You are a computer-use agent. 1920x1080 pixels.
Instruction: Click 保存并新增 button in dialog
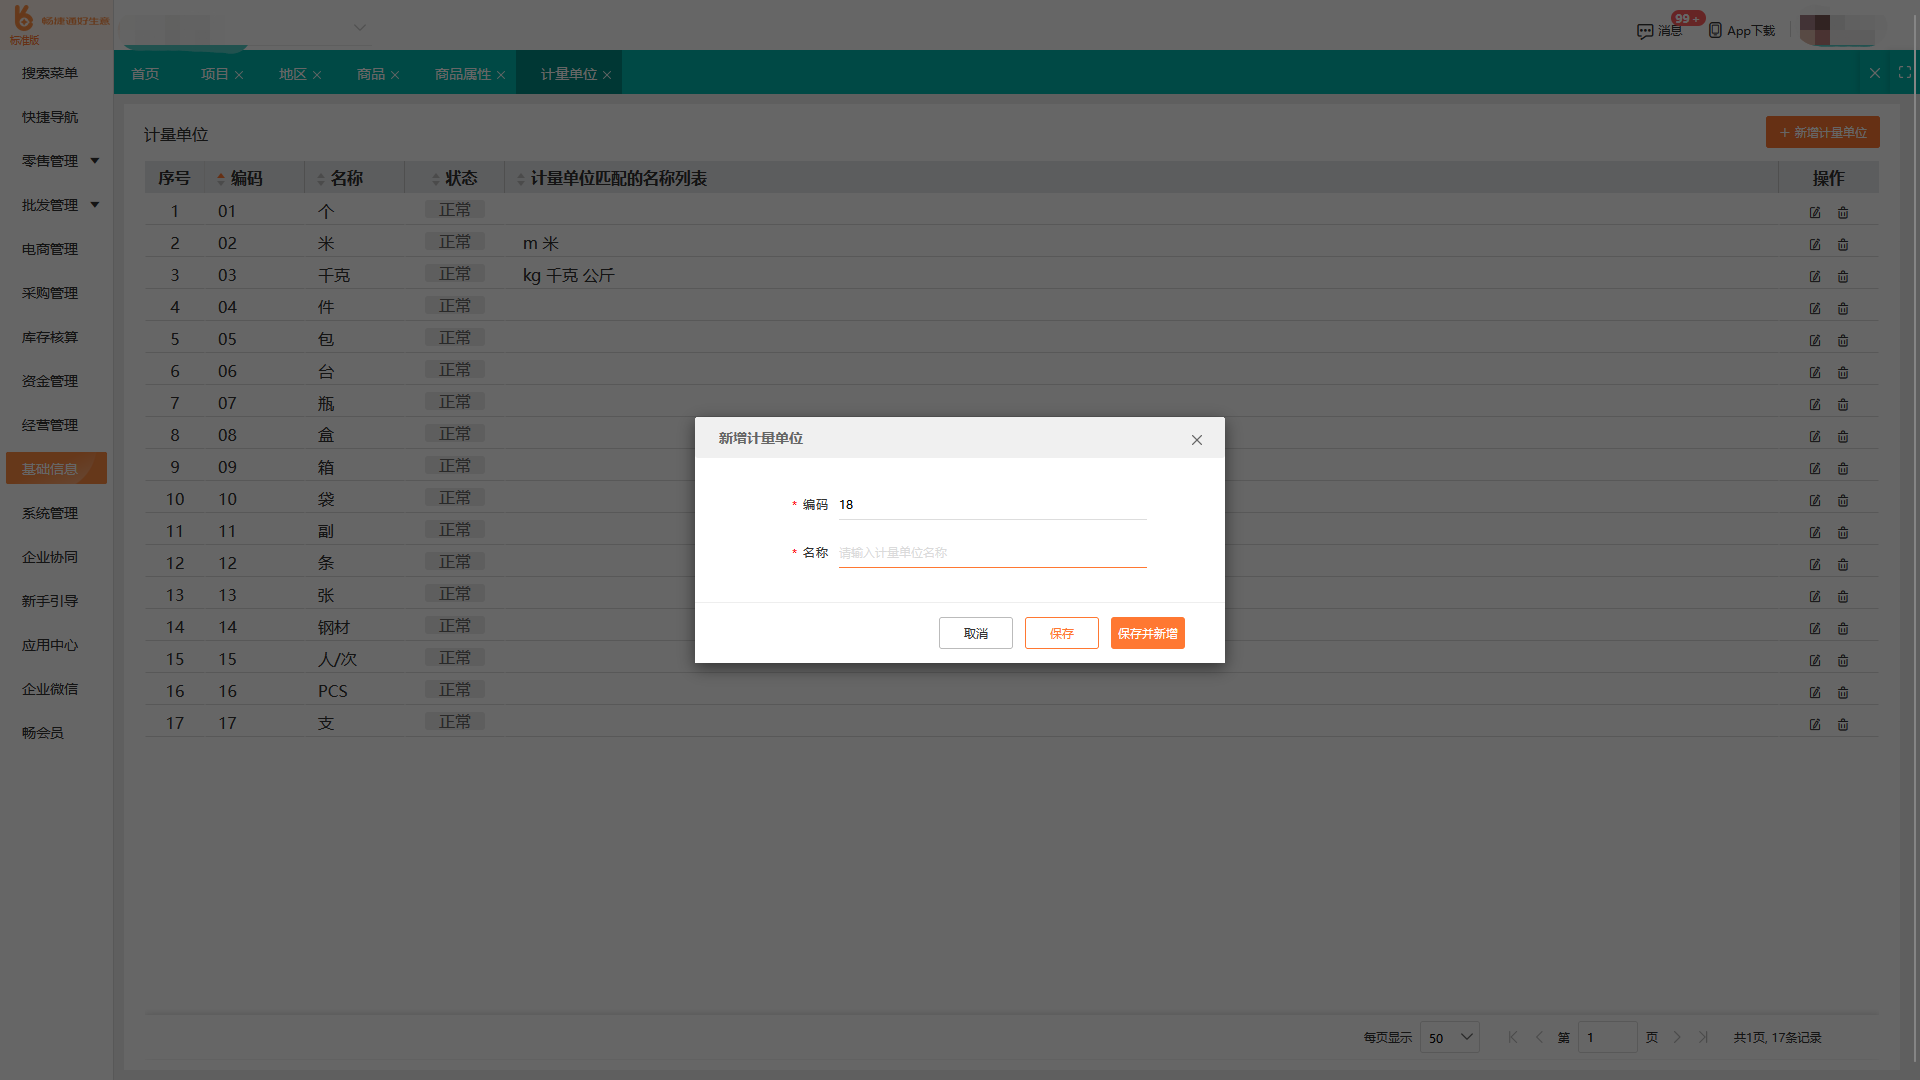coord(1147,632)
